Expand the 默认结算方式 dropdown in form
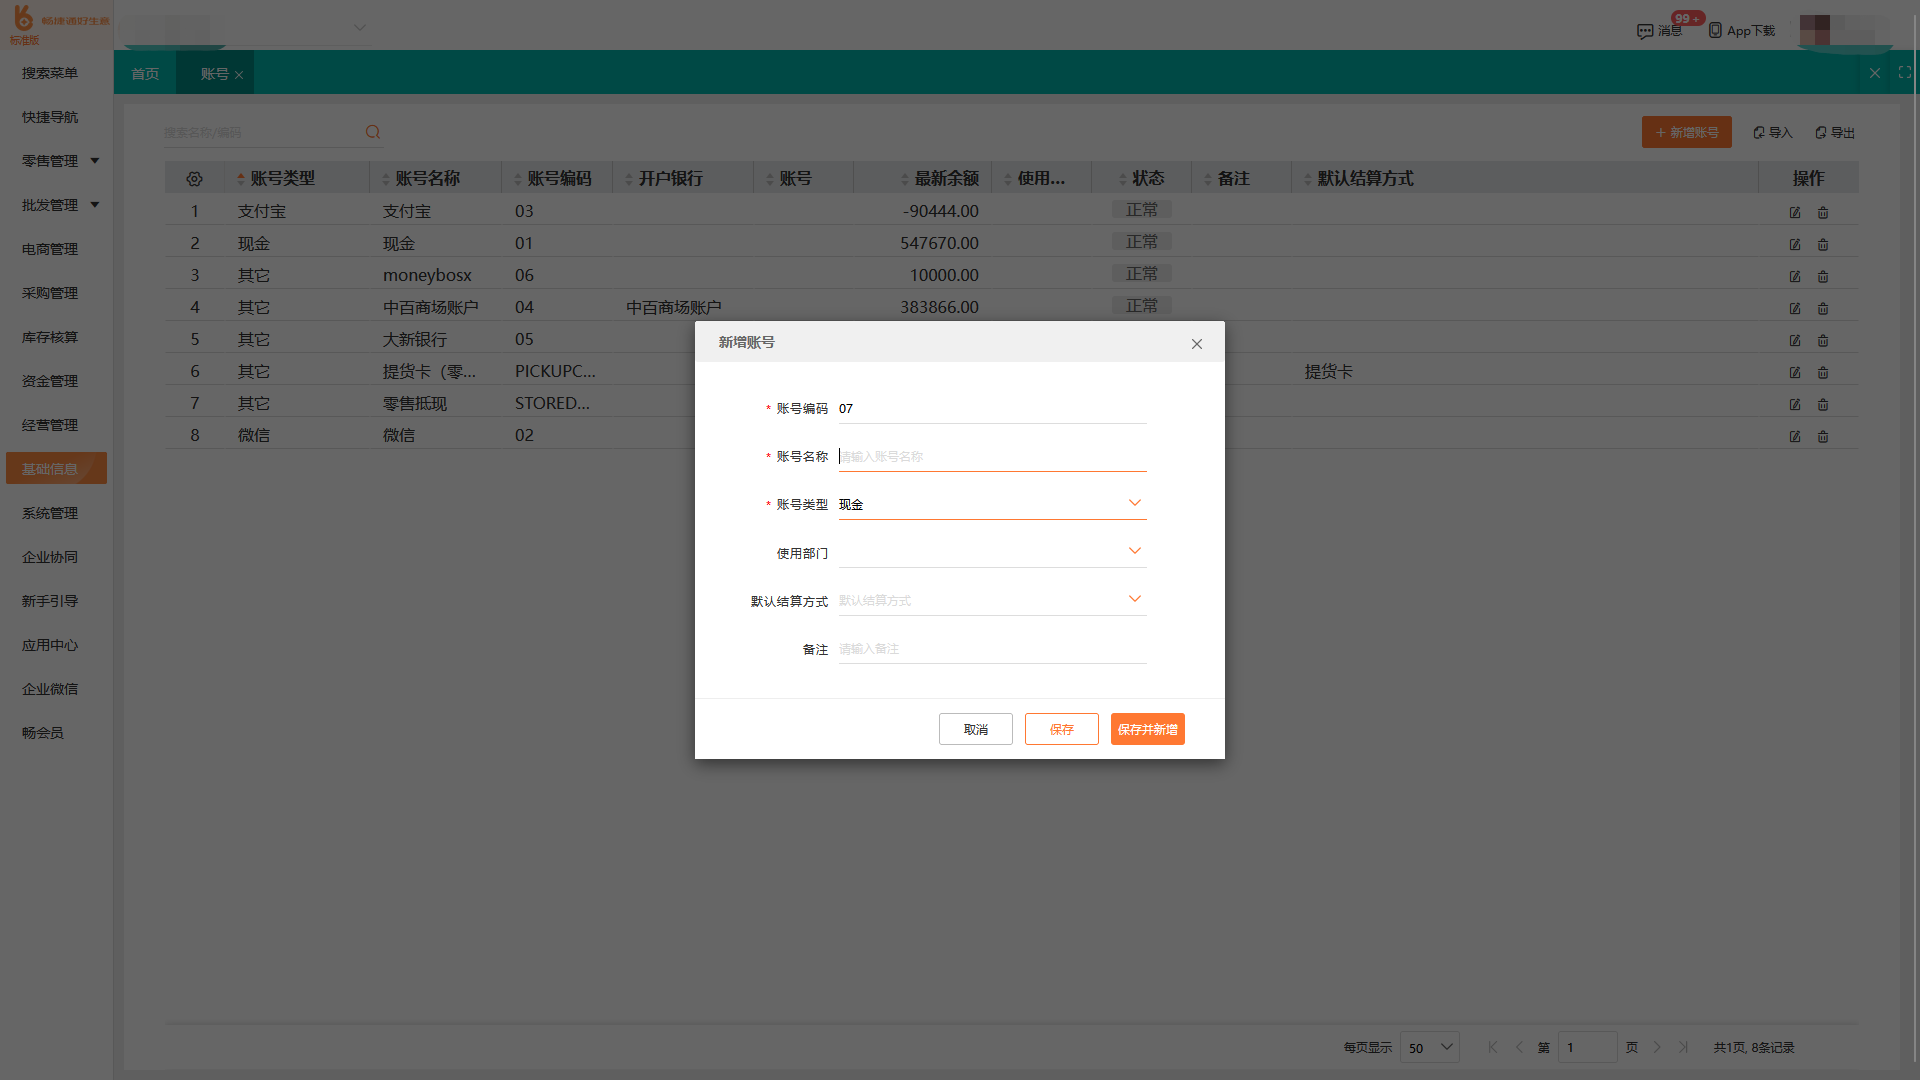This screenshot has height=1080, width=1920. [x=1134, y=600]
